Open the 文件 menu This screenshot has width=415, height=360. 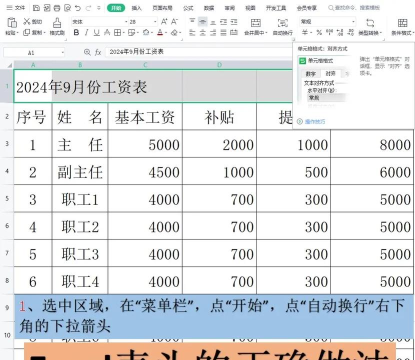[x=16, y=8]
